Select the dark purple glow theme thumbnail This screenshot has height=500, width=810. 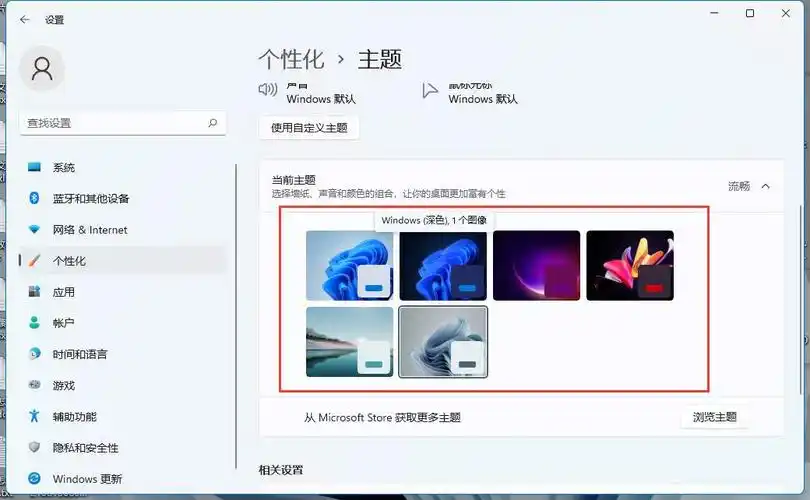pos(536,265)
